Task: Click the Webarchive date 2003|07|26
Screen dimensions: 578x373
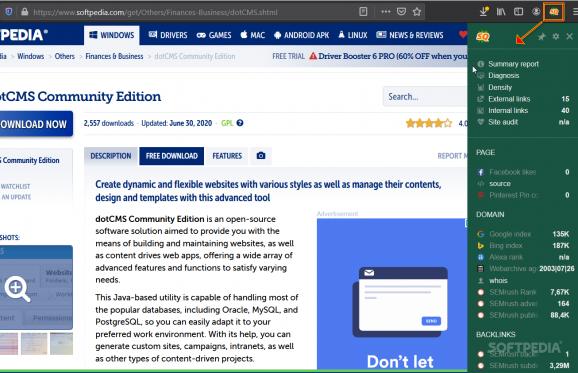Action: click(x=557, y=269)
